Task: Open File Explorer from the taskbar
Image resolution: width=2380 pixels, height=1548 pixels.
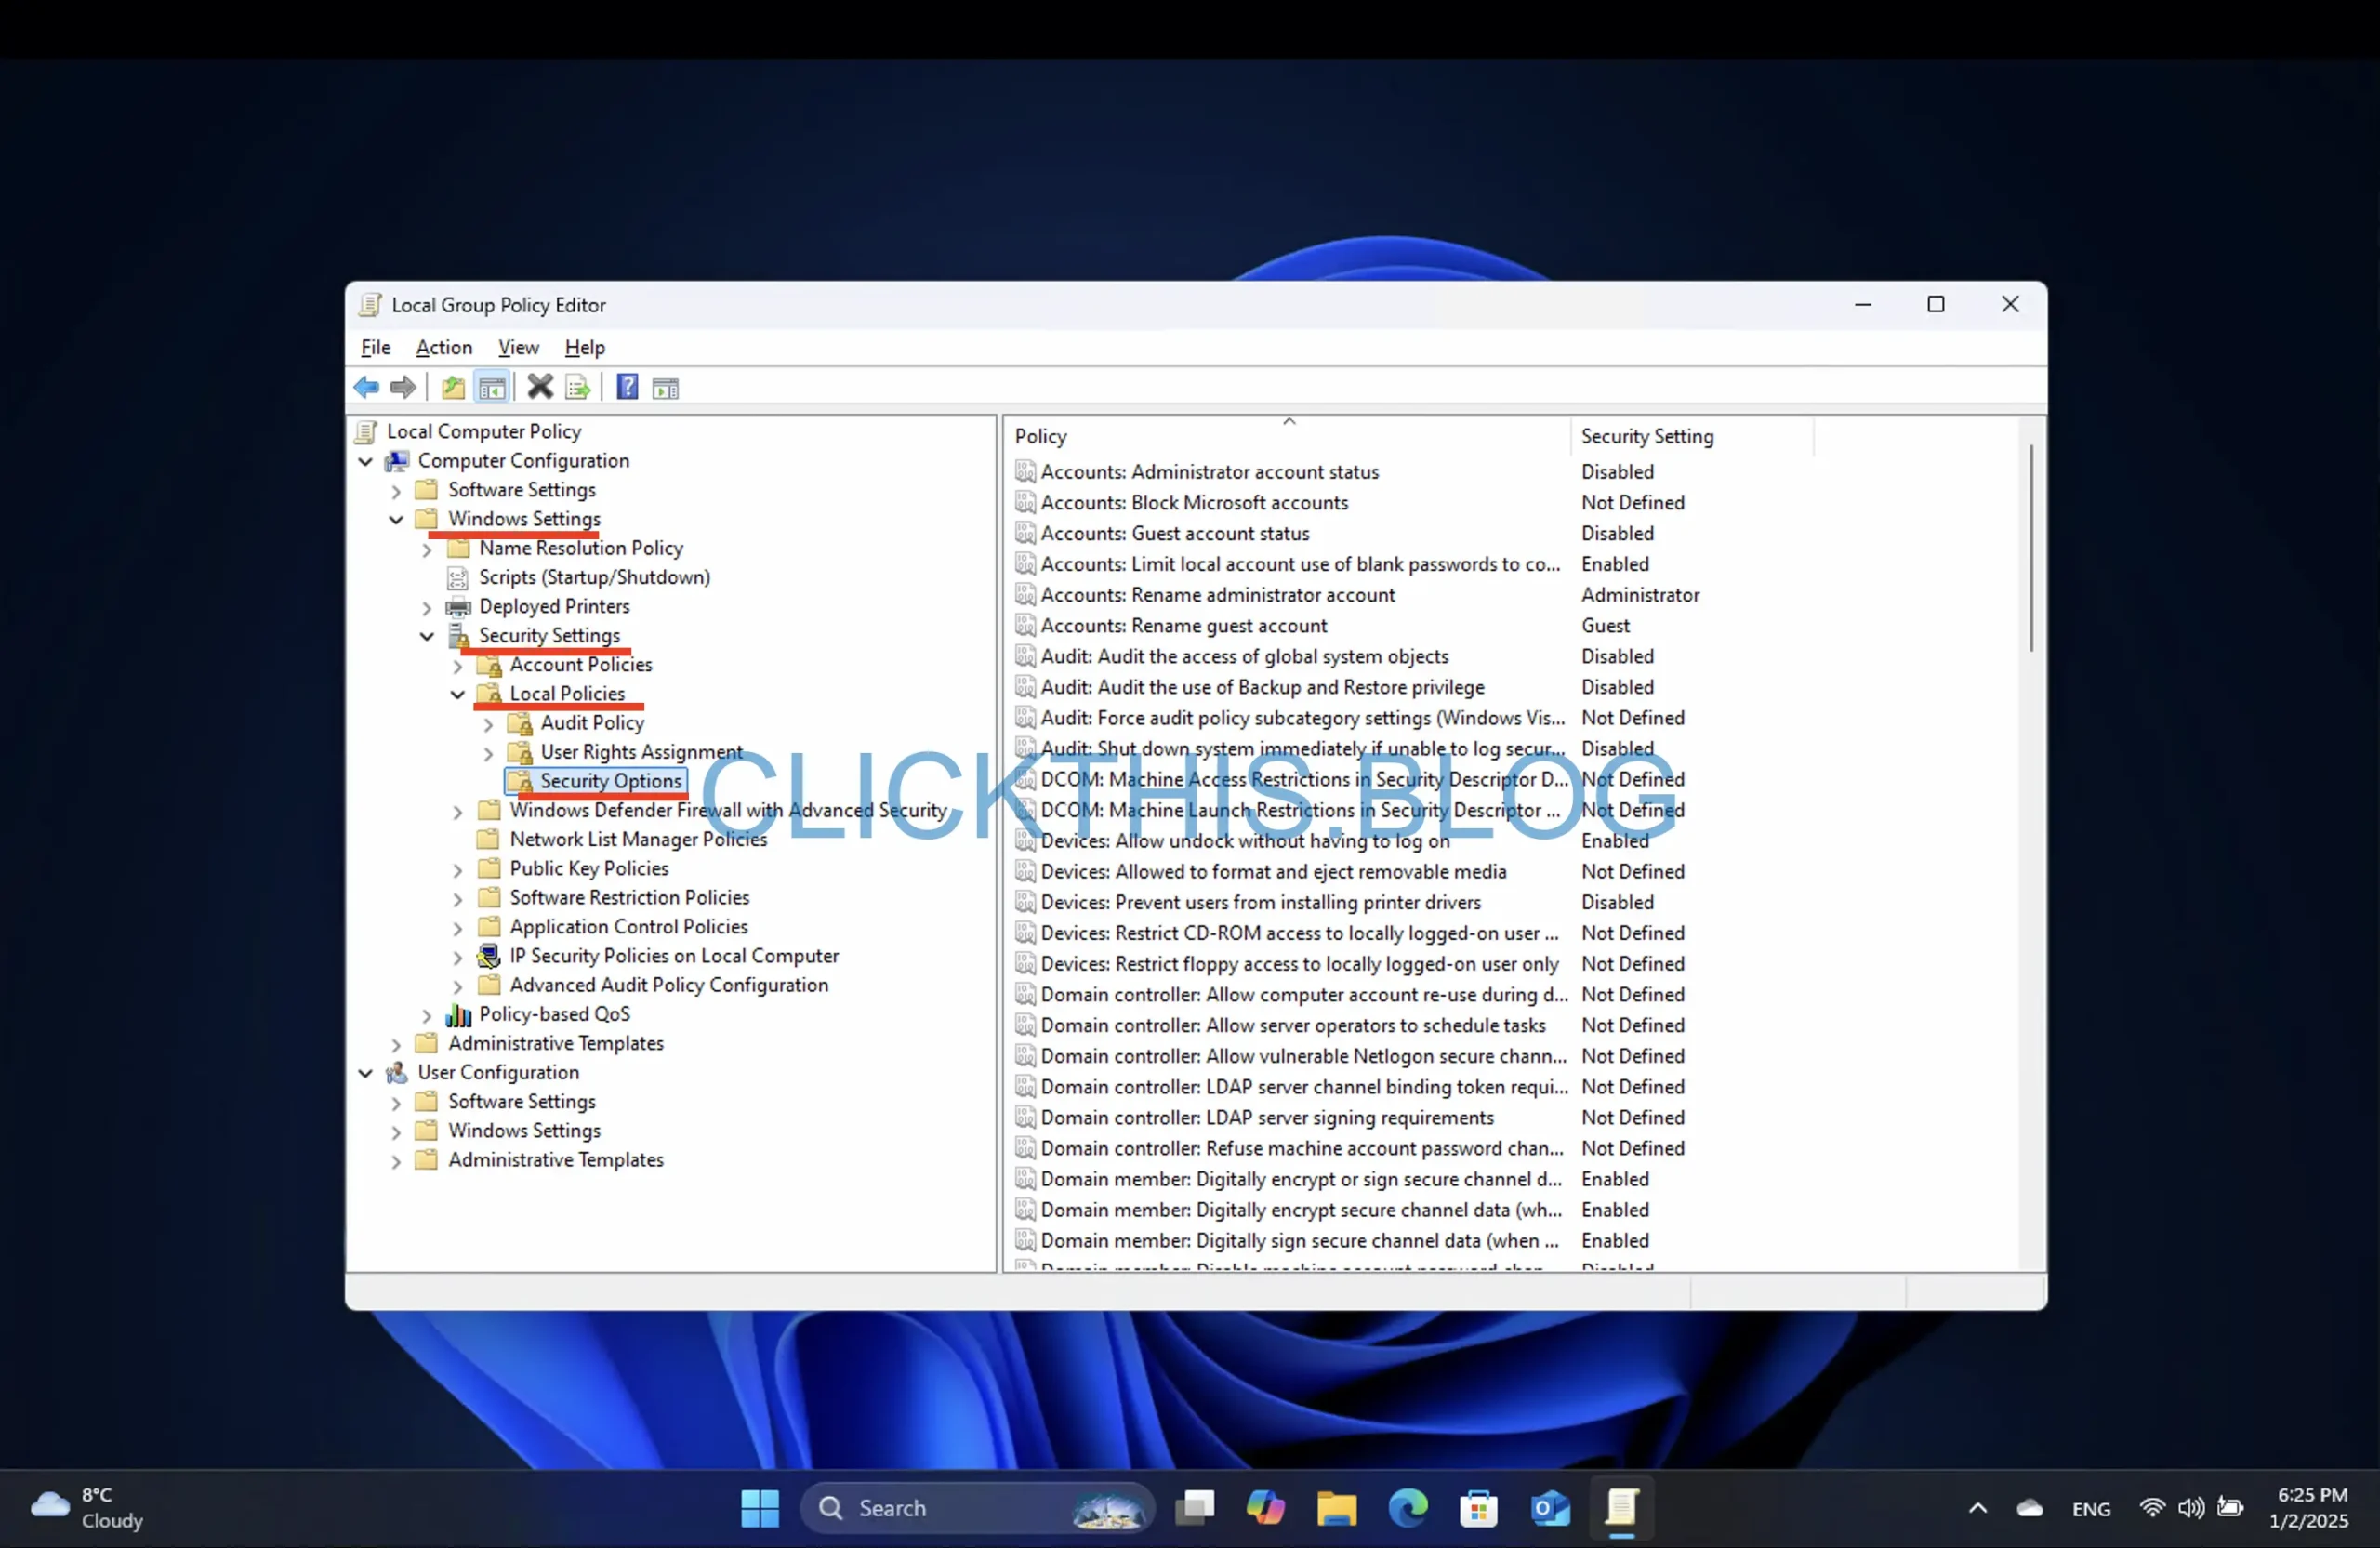Action: 1336,1508
